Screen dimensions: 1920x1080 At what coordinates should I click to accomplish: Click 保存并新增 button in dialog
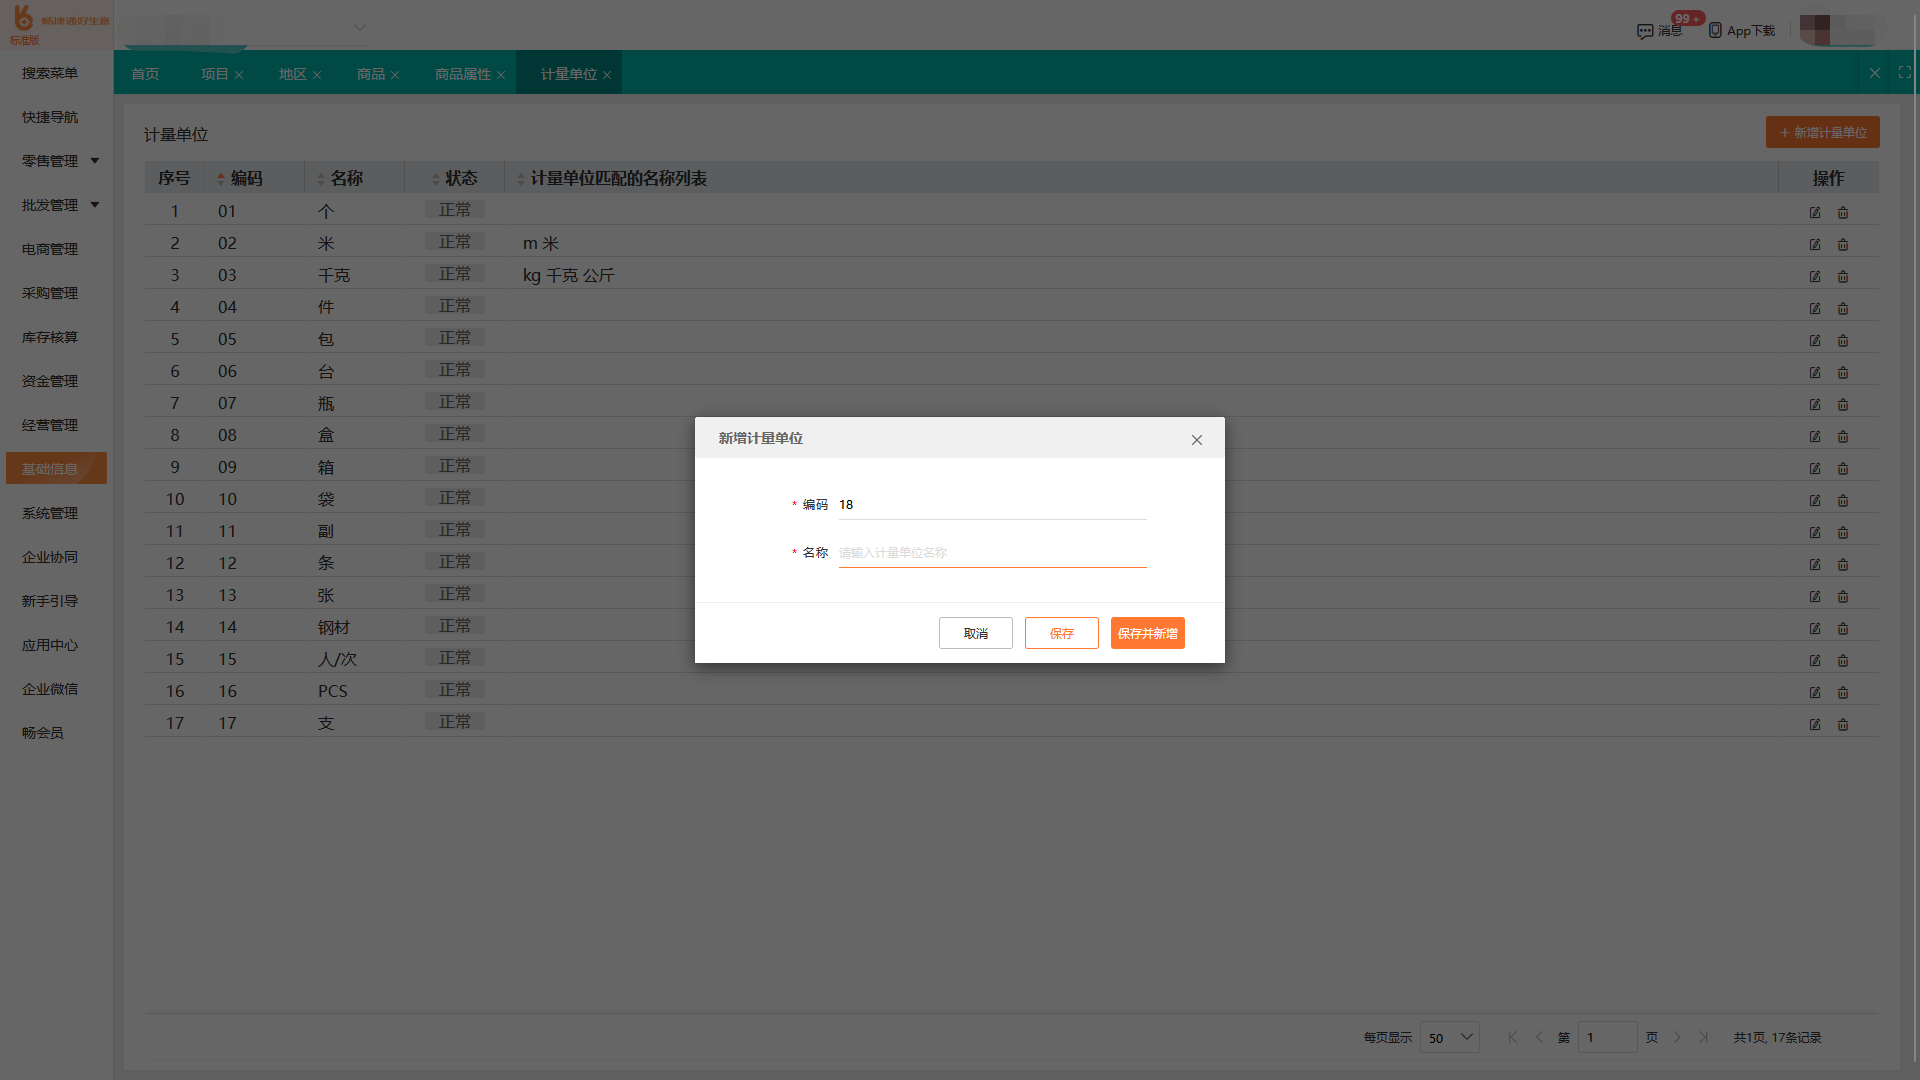pos(1146,633)
